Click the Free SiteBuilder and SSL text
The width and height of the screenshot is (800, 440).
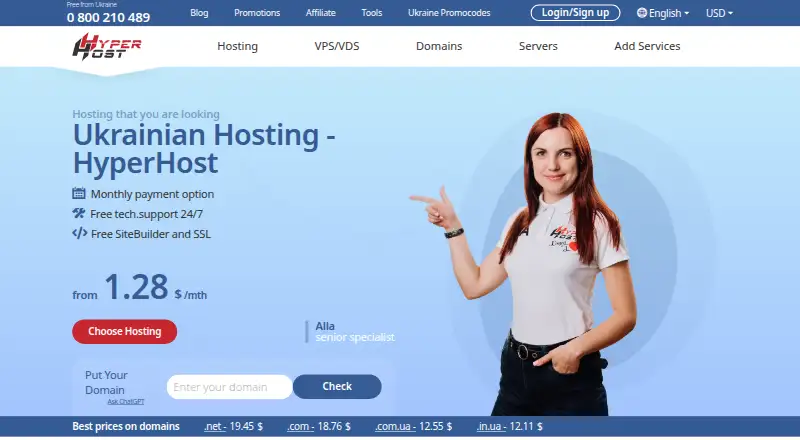(151, 234)
